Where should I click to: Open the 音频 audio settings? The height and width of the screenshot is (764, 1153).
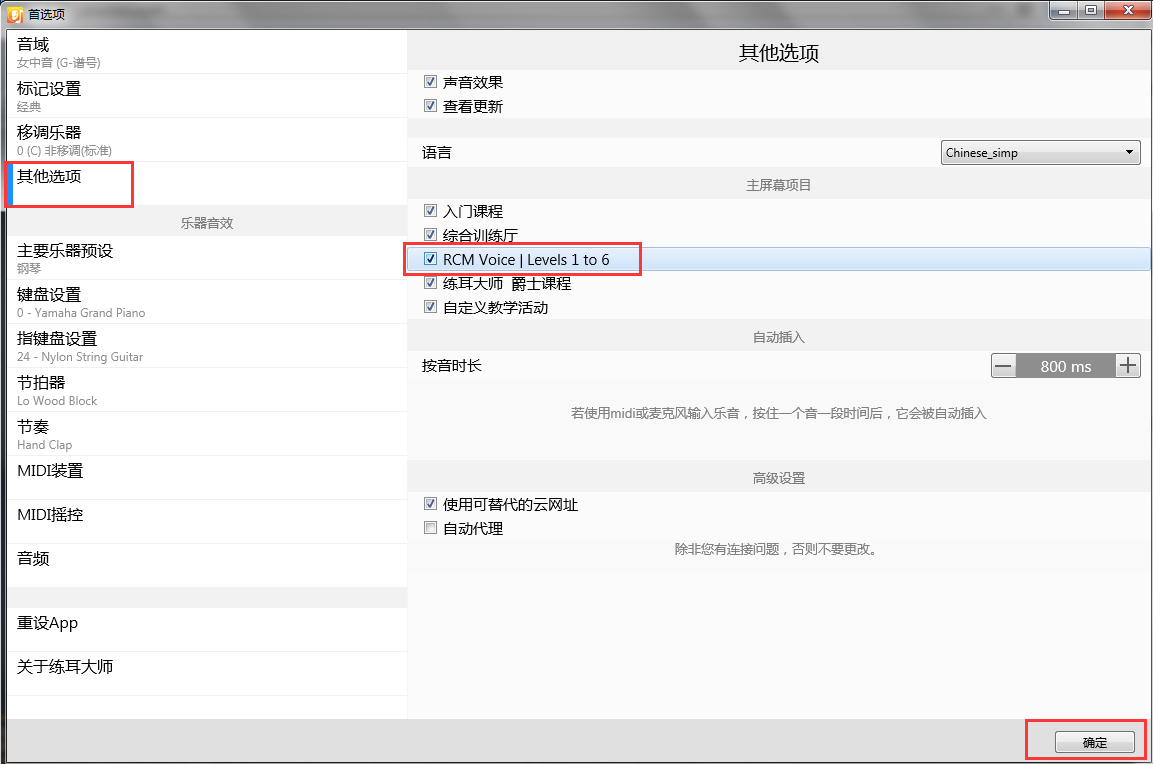point(100,558)
